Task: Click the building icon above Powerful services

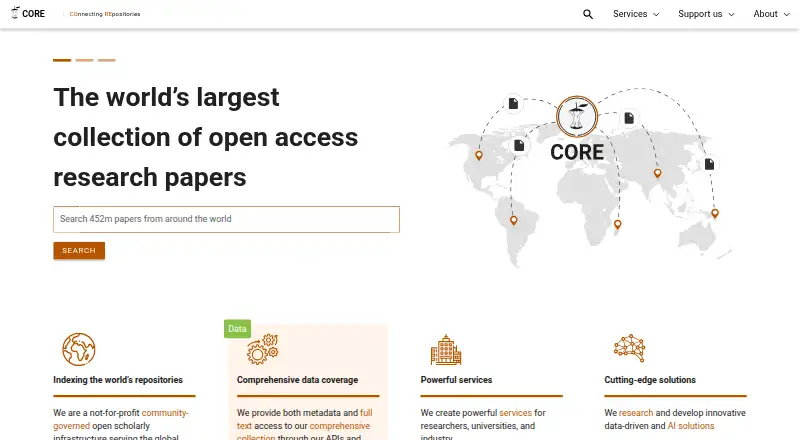Action: (446, 350)
